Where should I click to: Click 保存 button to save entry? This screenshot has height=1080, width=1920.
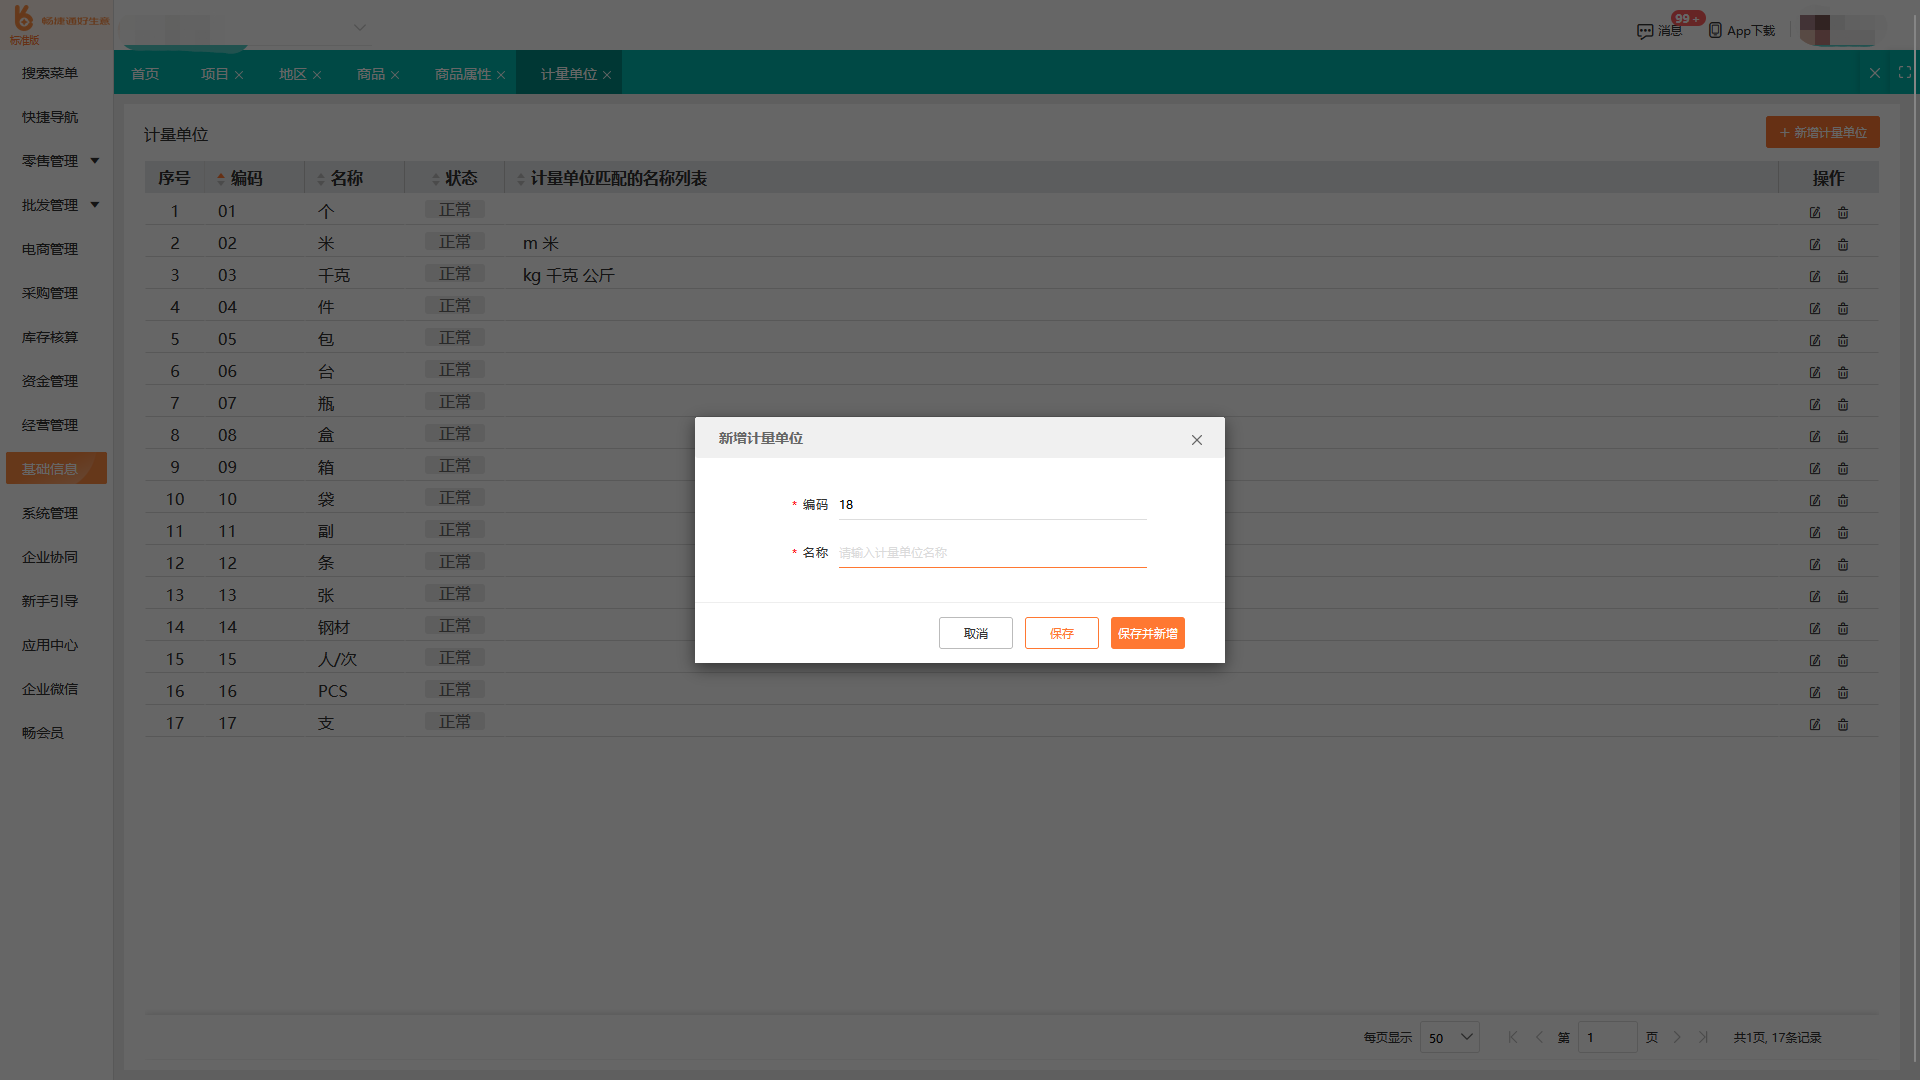coord(1062,633)
